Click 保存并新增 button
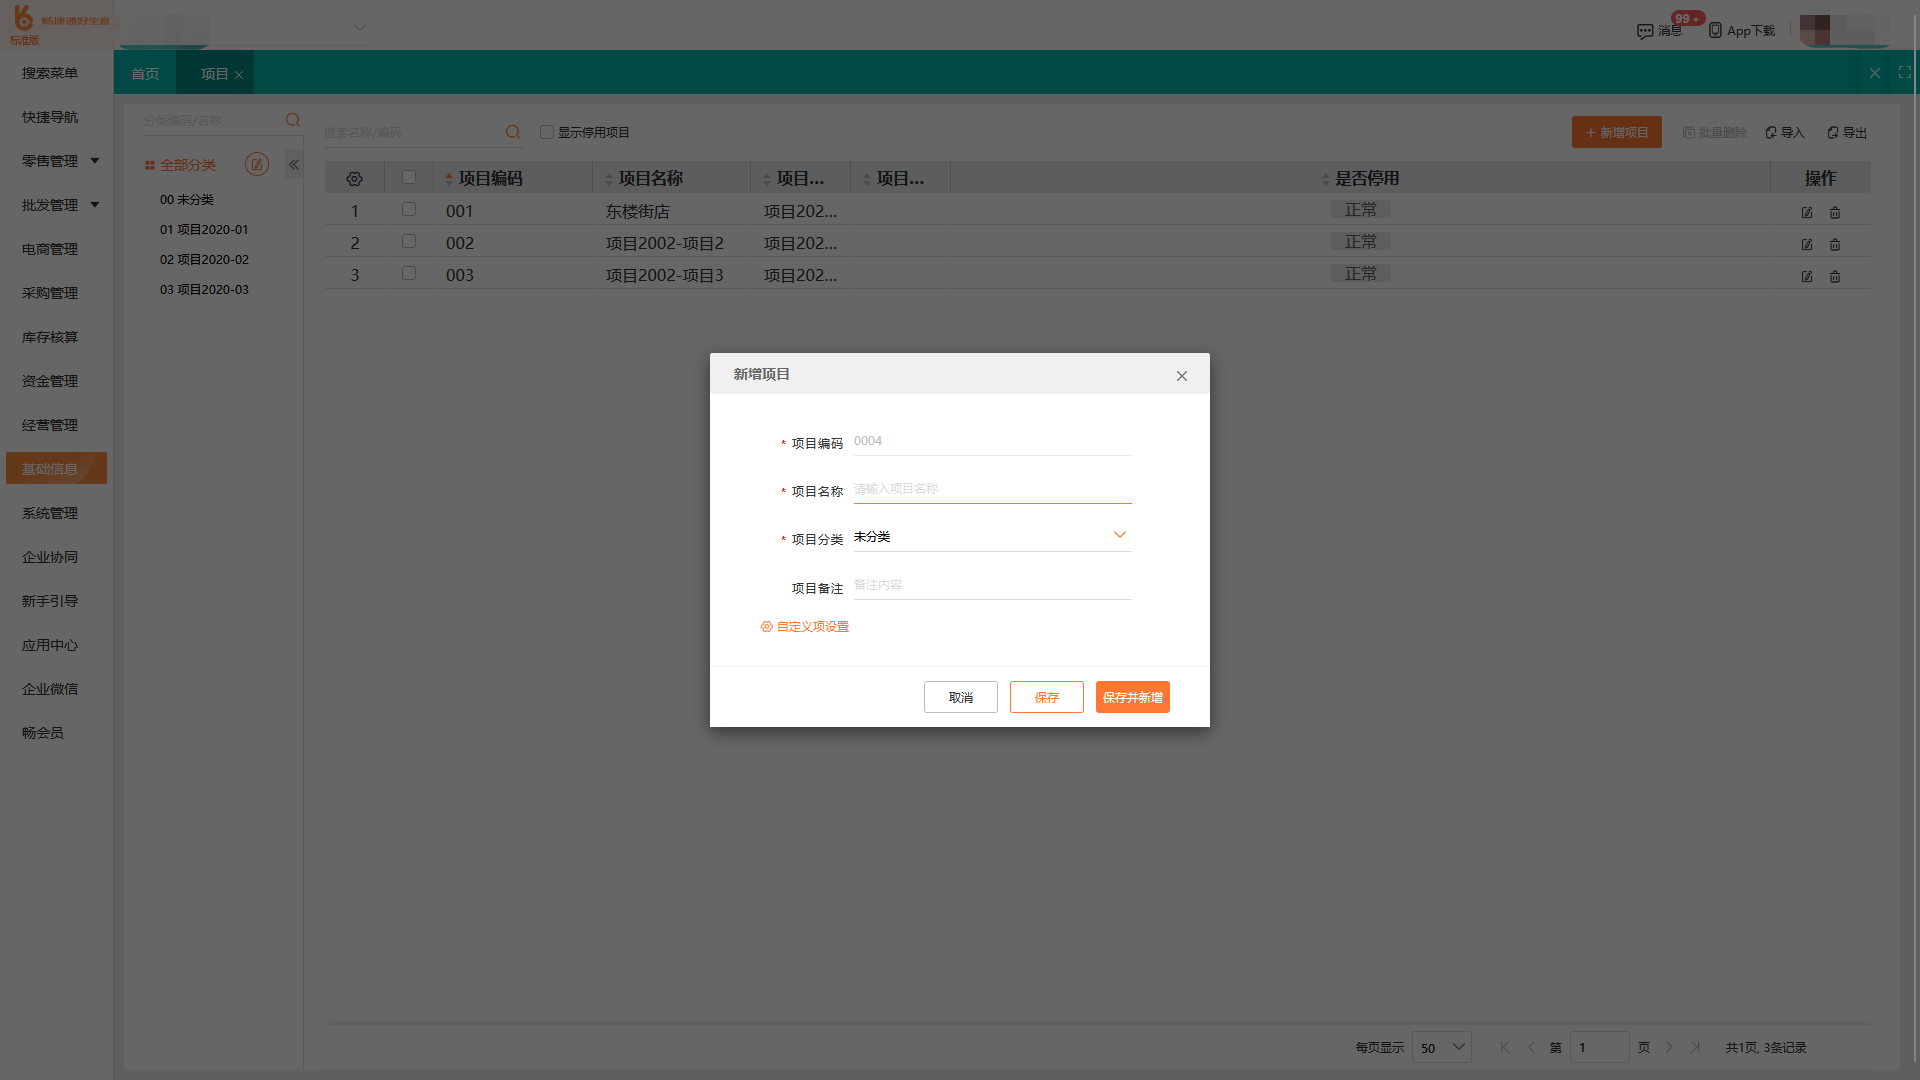 point(1133,696)
